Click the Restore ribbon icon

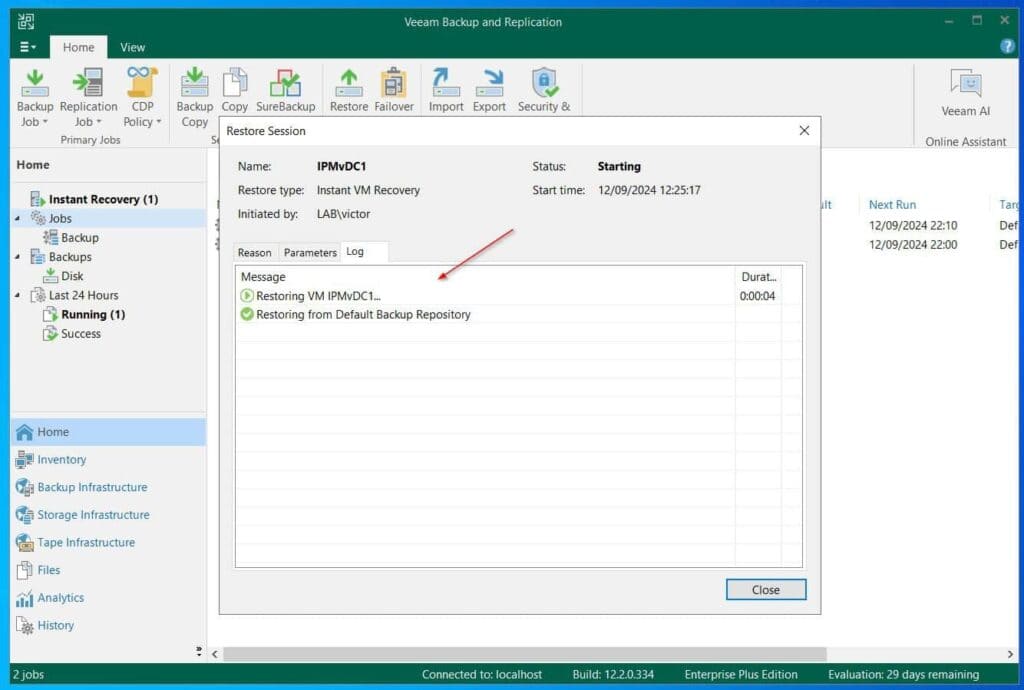point(349,90)
